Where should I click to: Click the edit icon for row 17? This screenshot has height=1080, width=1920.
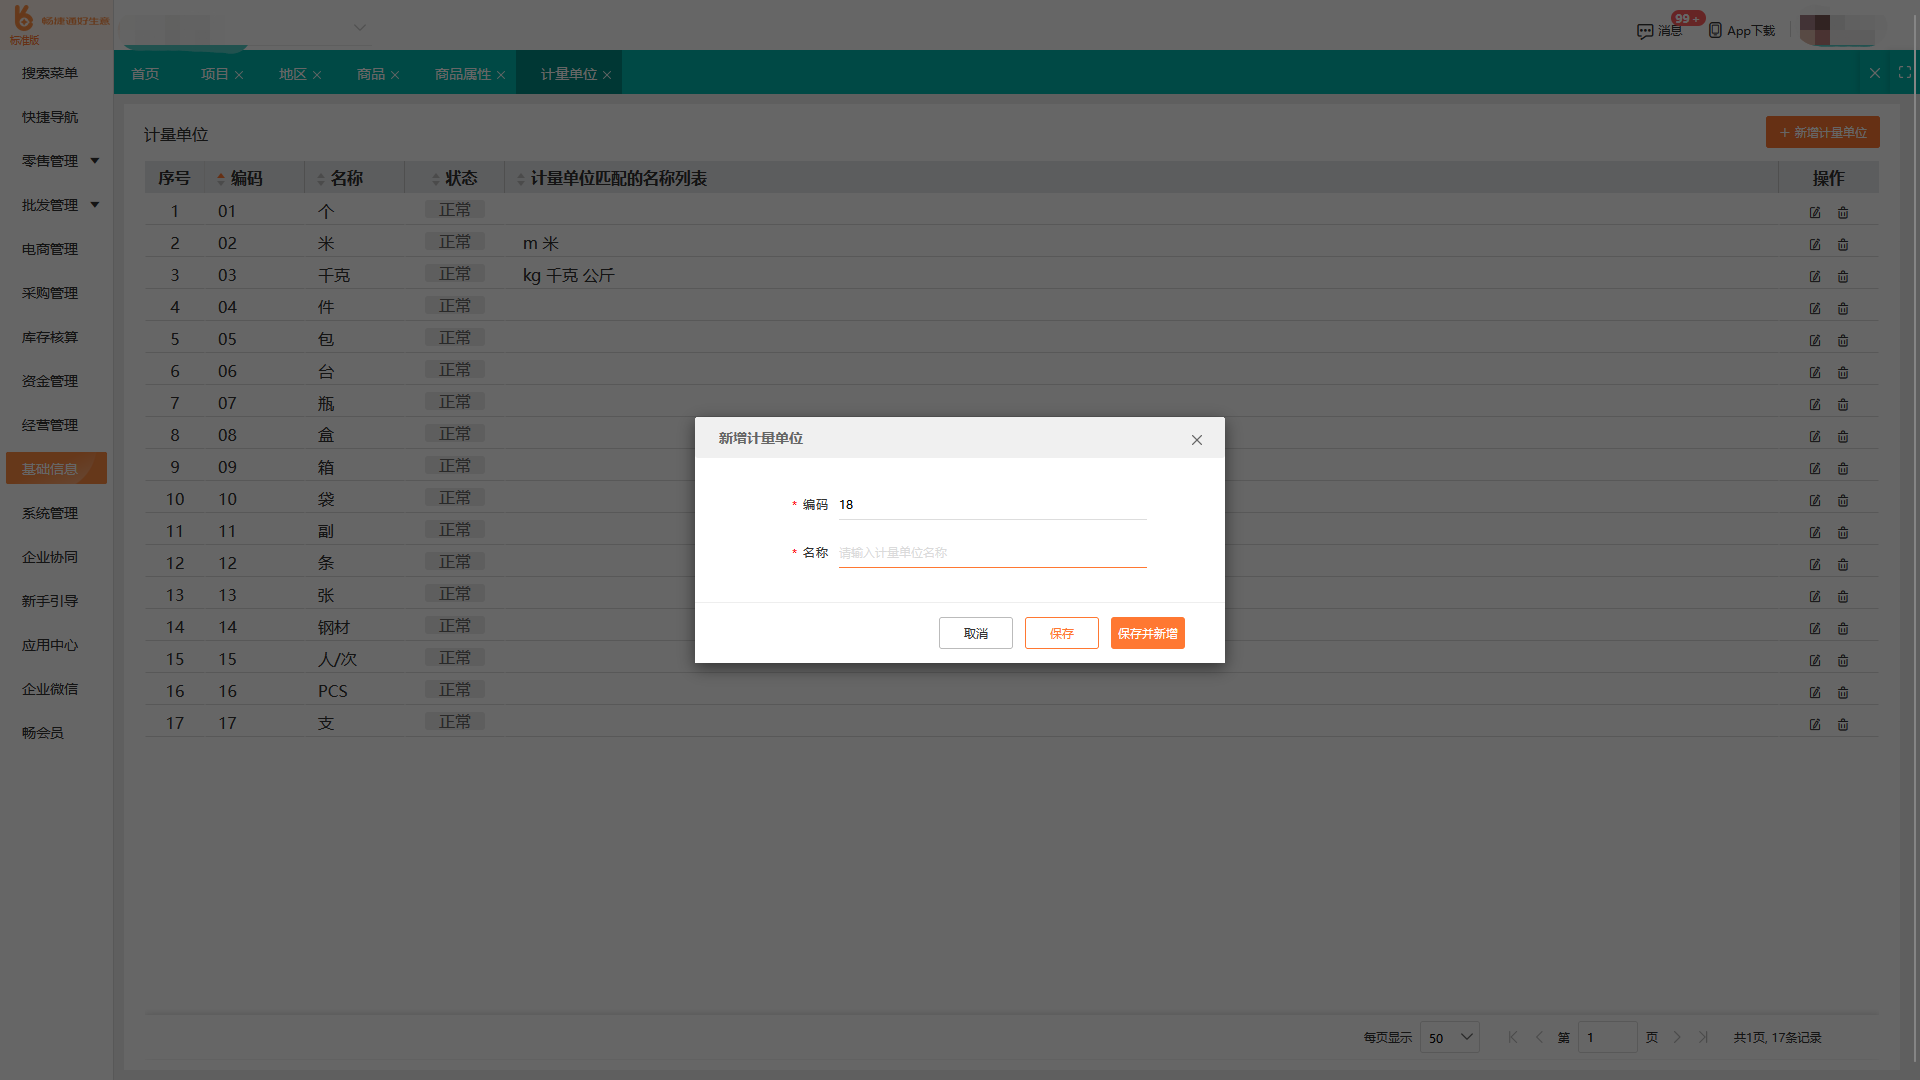[1815, 724]
